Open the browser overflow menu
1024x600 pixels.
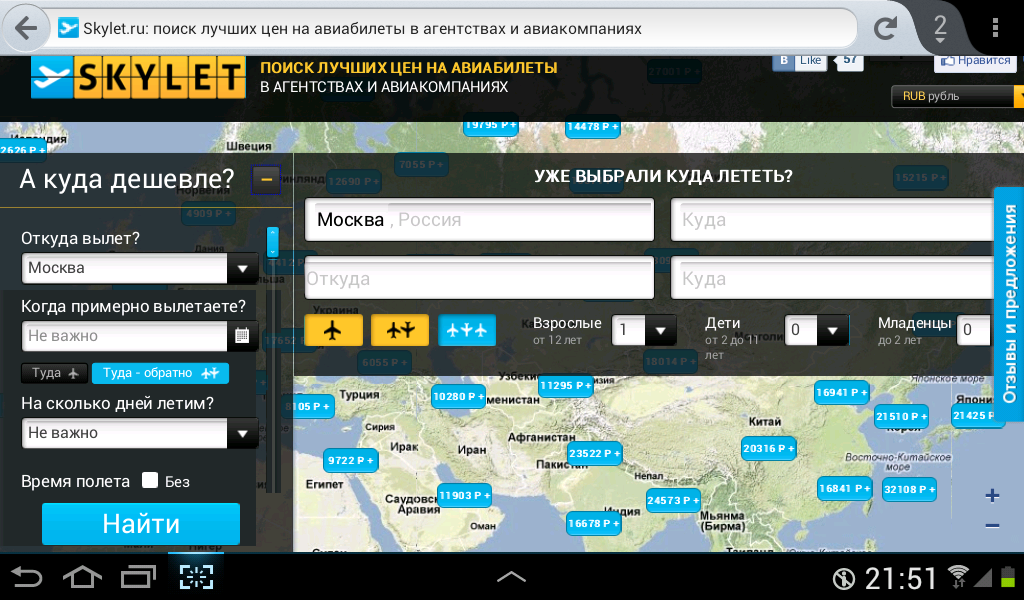994,28
